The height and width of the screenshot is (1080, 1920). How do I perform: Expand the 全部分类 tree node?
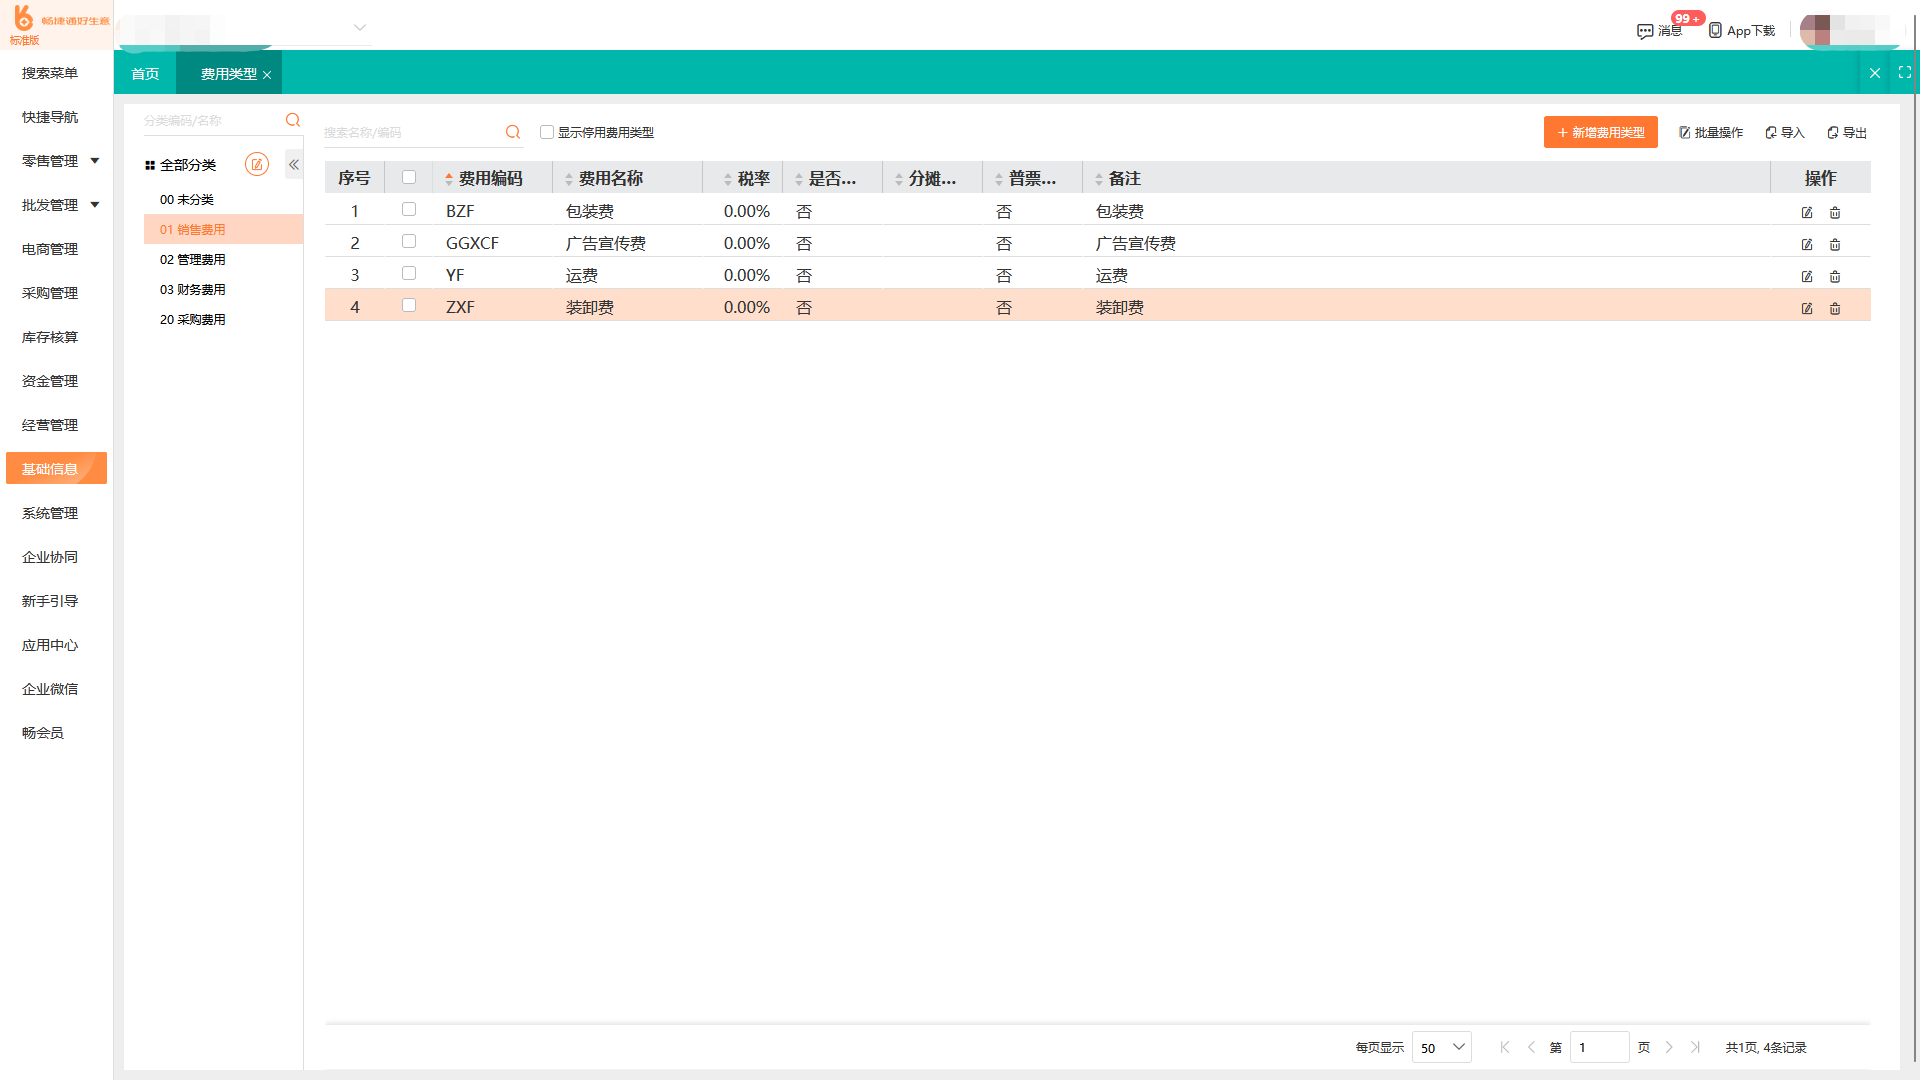(149, 164)
